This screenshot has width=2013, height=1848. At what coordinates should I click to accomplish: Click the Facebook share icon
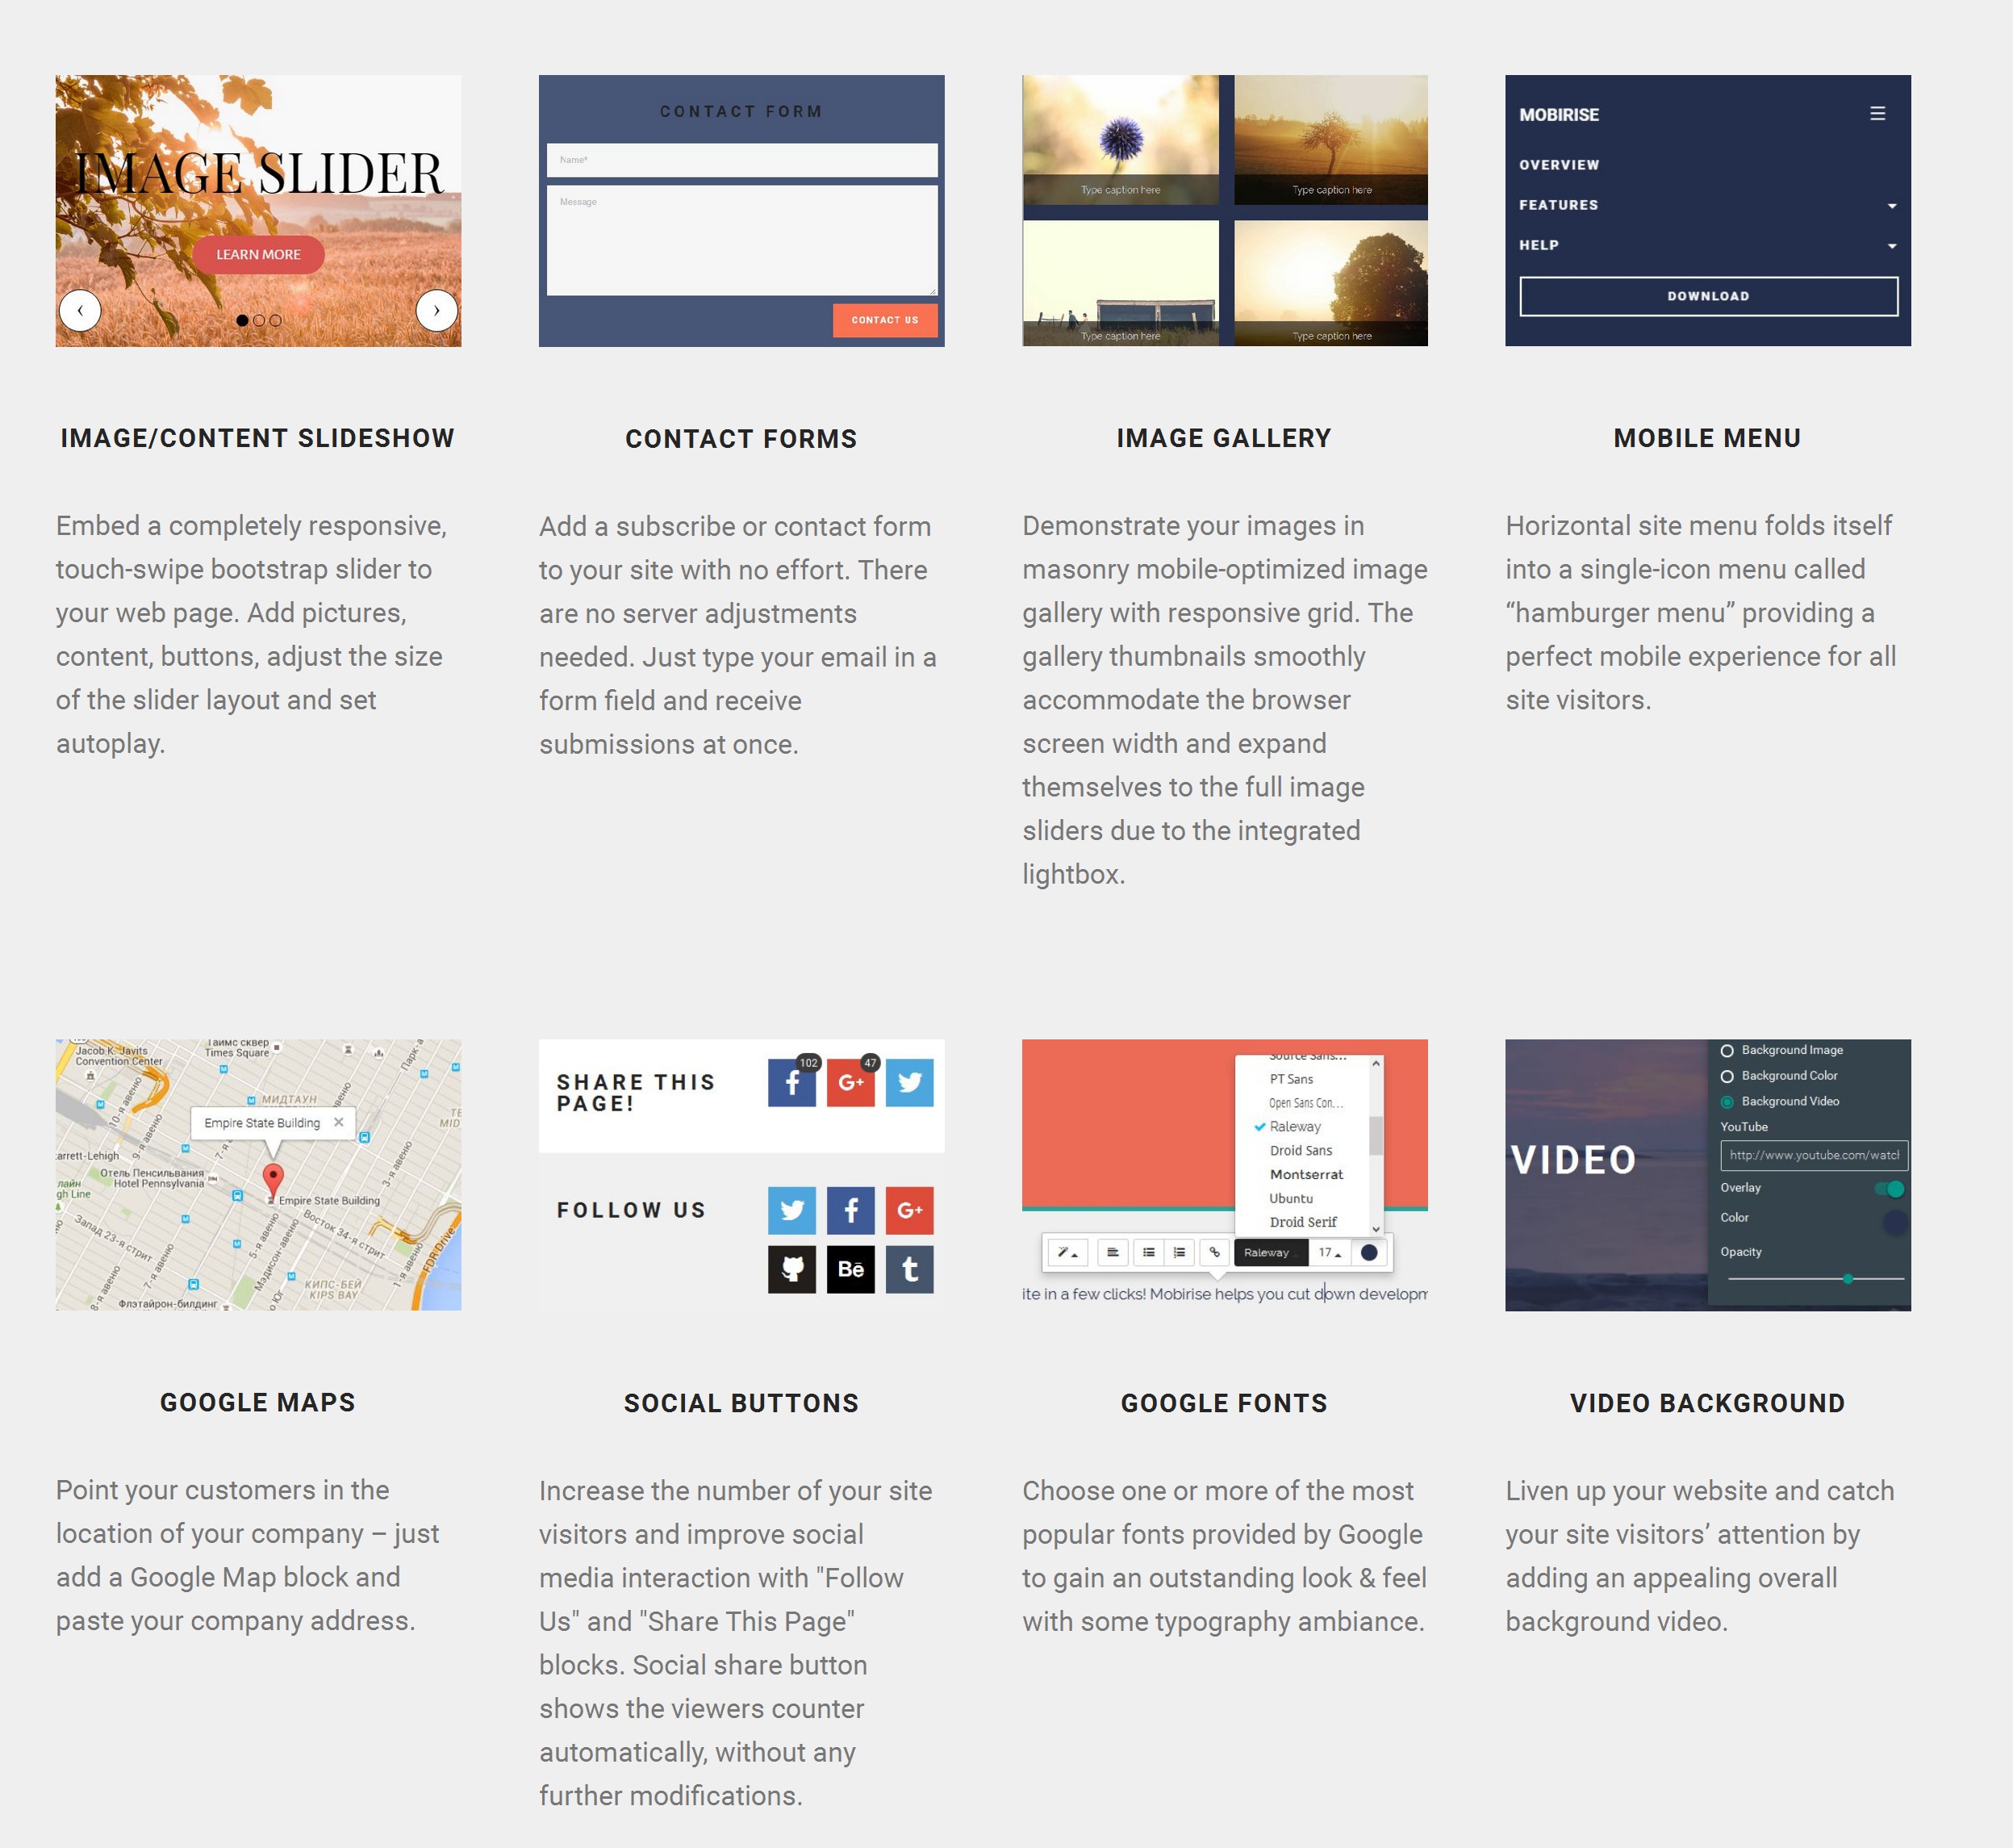[791, 1082]
